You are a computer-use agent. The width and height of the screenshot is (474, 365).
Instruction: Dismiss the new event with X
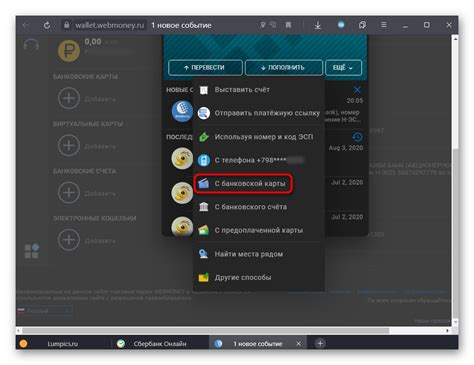pos(357,90)
